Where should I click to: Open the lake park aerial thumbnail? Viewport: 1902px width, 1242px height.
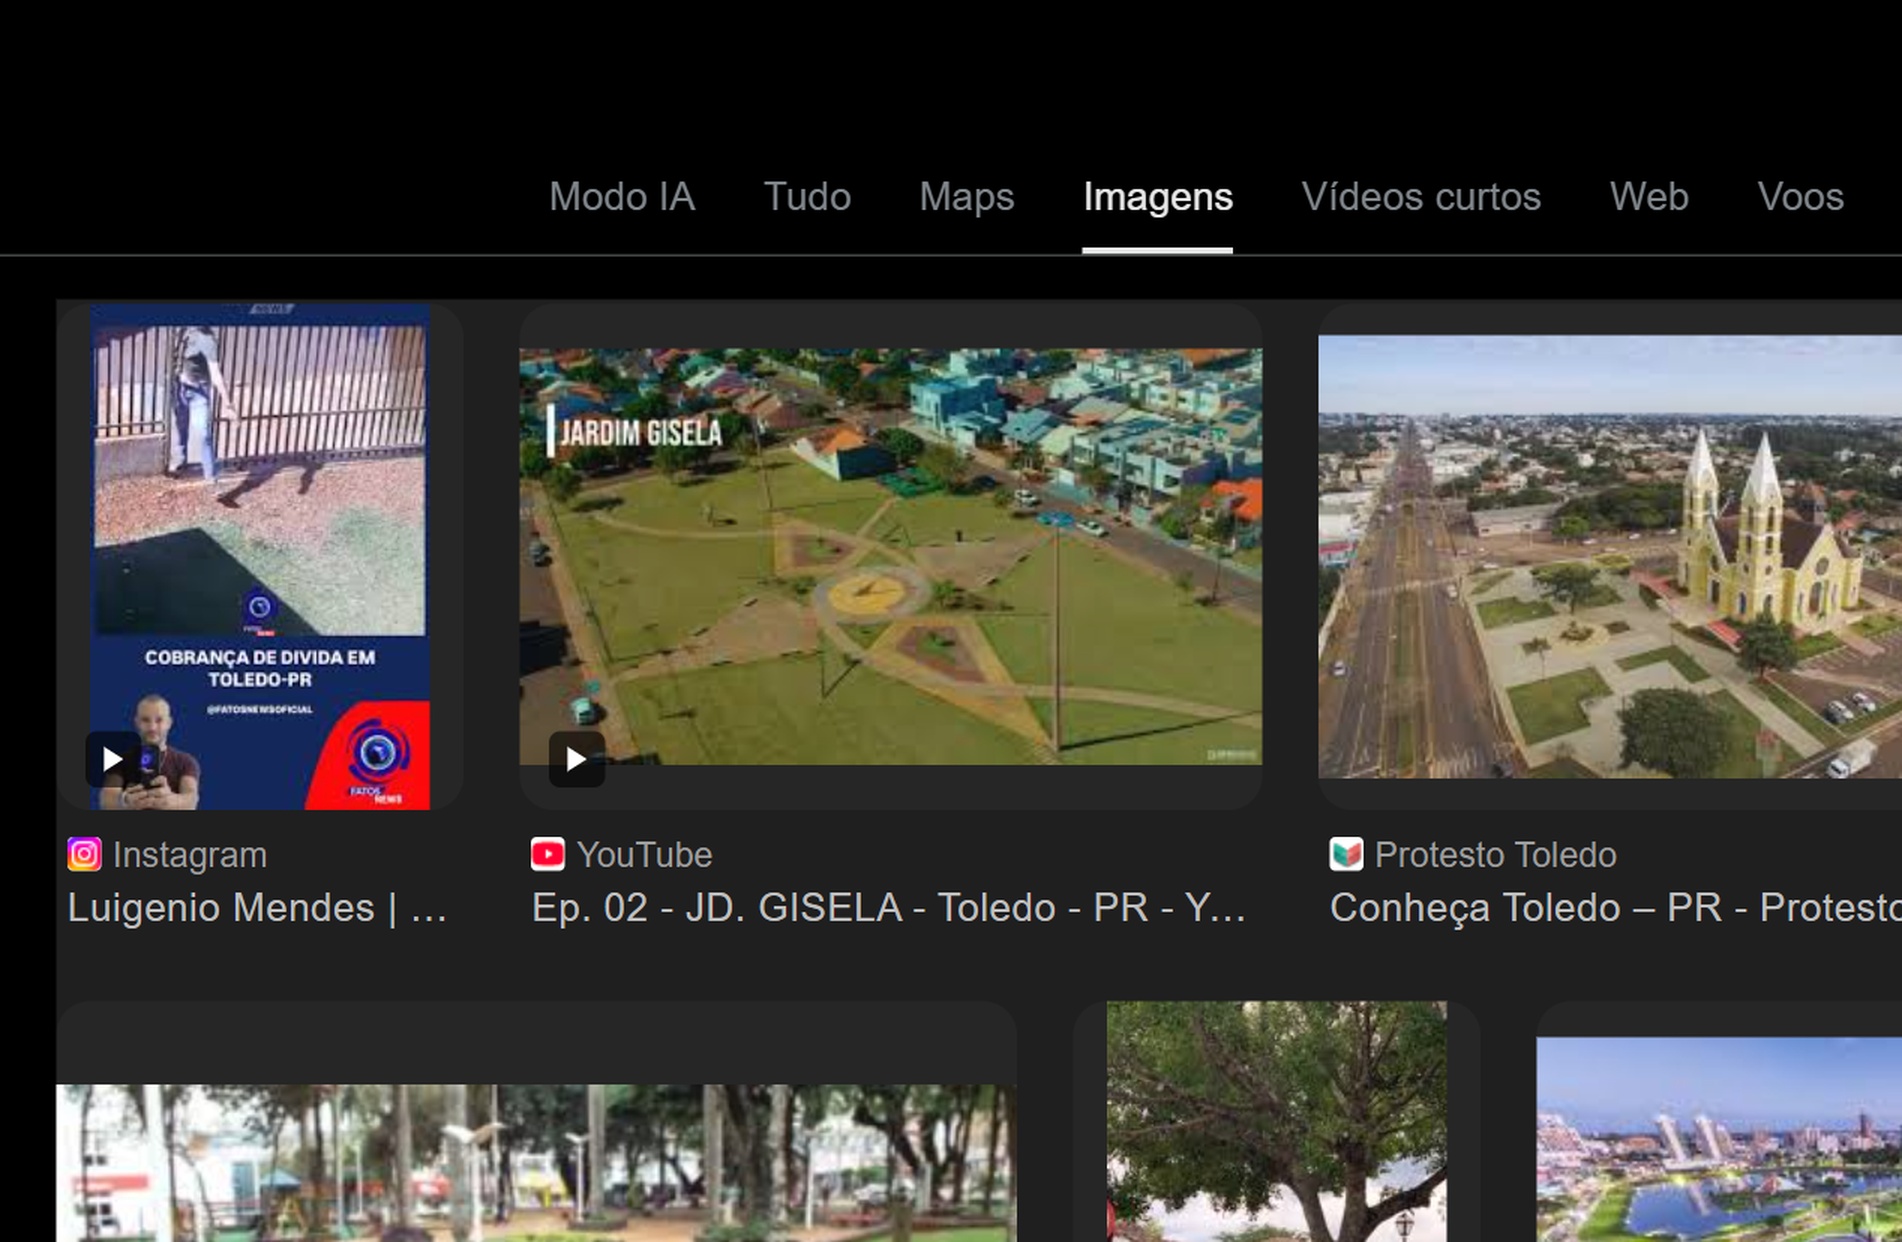tap(1718, 1140)
